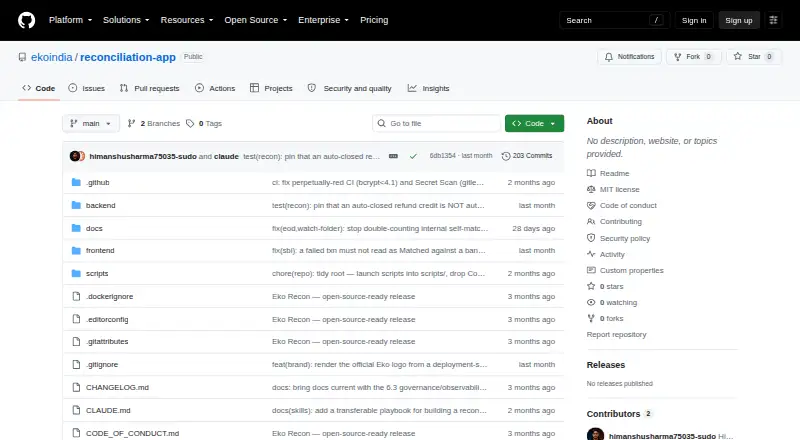Click the backend folder icon
The height and width of the screenshot is (440, 800).
pos(77,205)
